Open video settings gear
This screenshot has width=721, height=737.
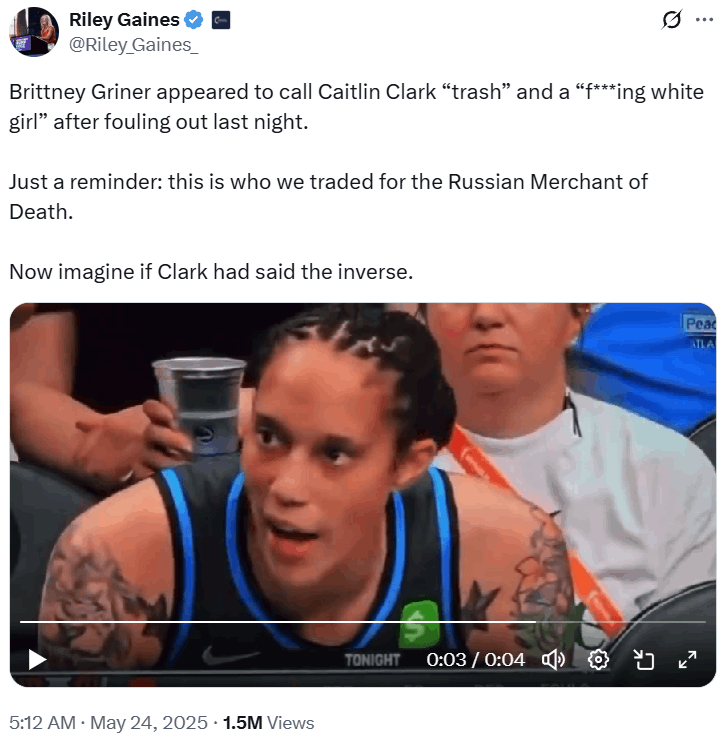click(x=598, y=659)
